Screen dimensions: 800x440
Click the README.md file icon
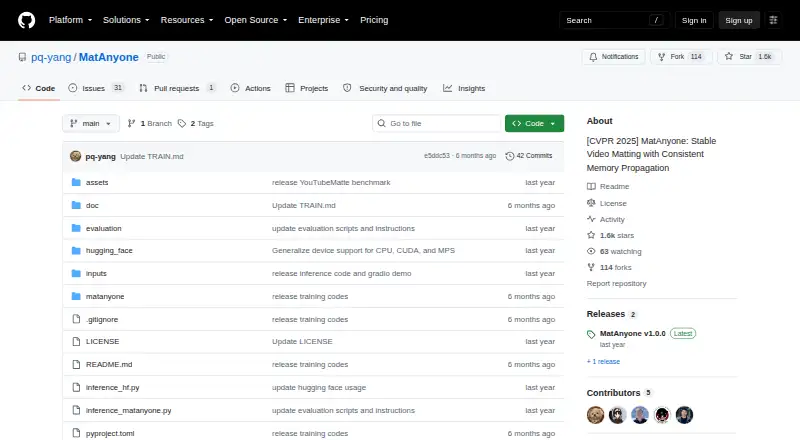point(76,364)
